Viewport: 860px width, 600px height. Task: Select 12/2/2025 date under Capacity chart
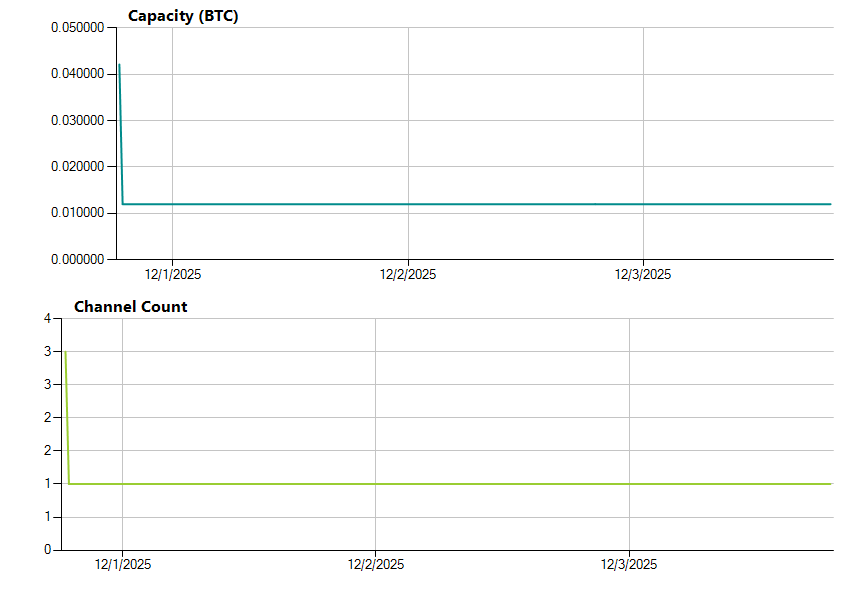(408, 274)
